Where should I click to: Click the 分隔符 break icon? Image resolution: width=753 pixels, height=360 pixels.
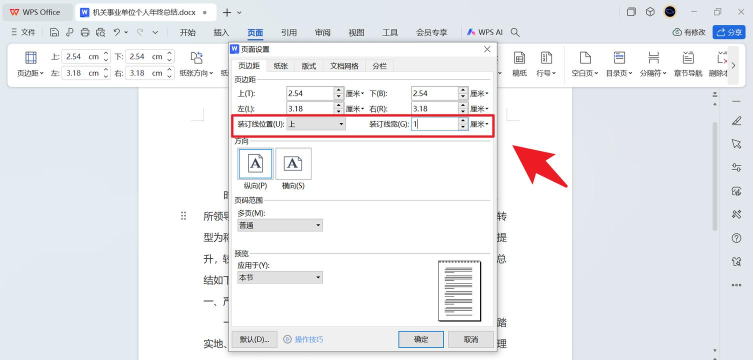click(x=653, y=58)
